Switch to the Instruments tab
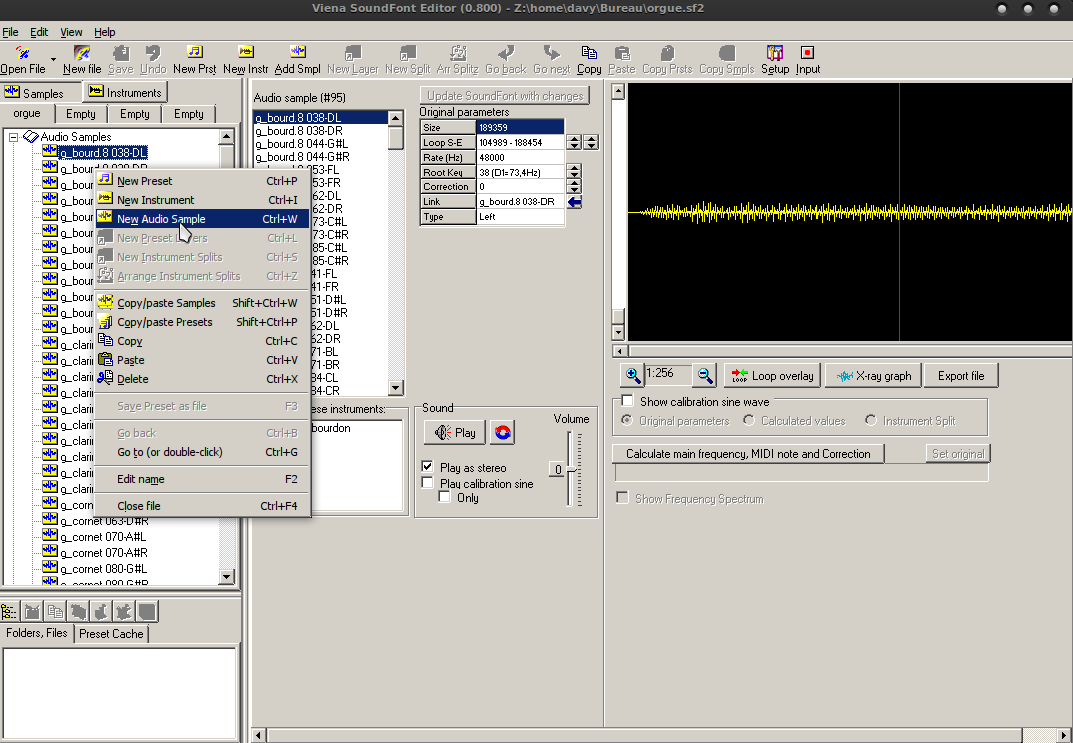 pos(124,93)
